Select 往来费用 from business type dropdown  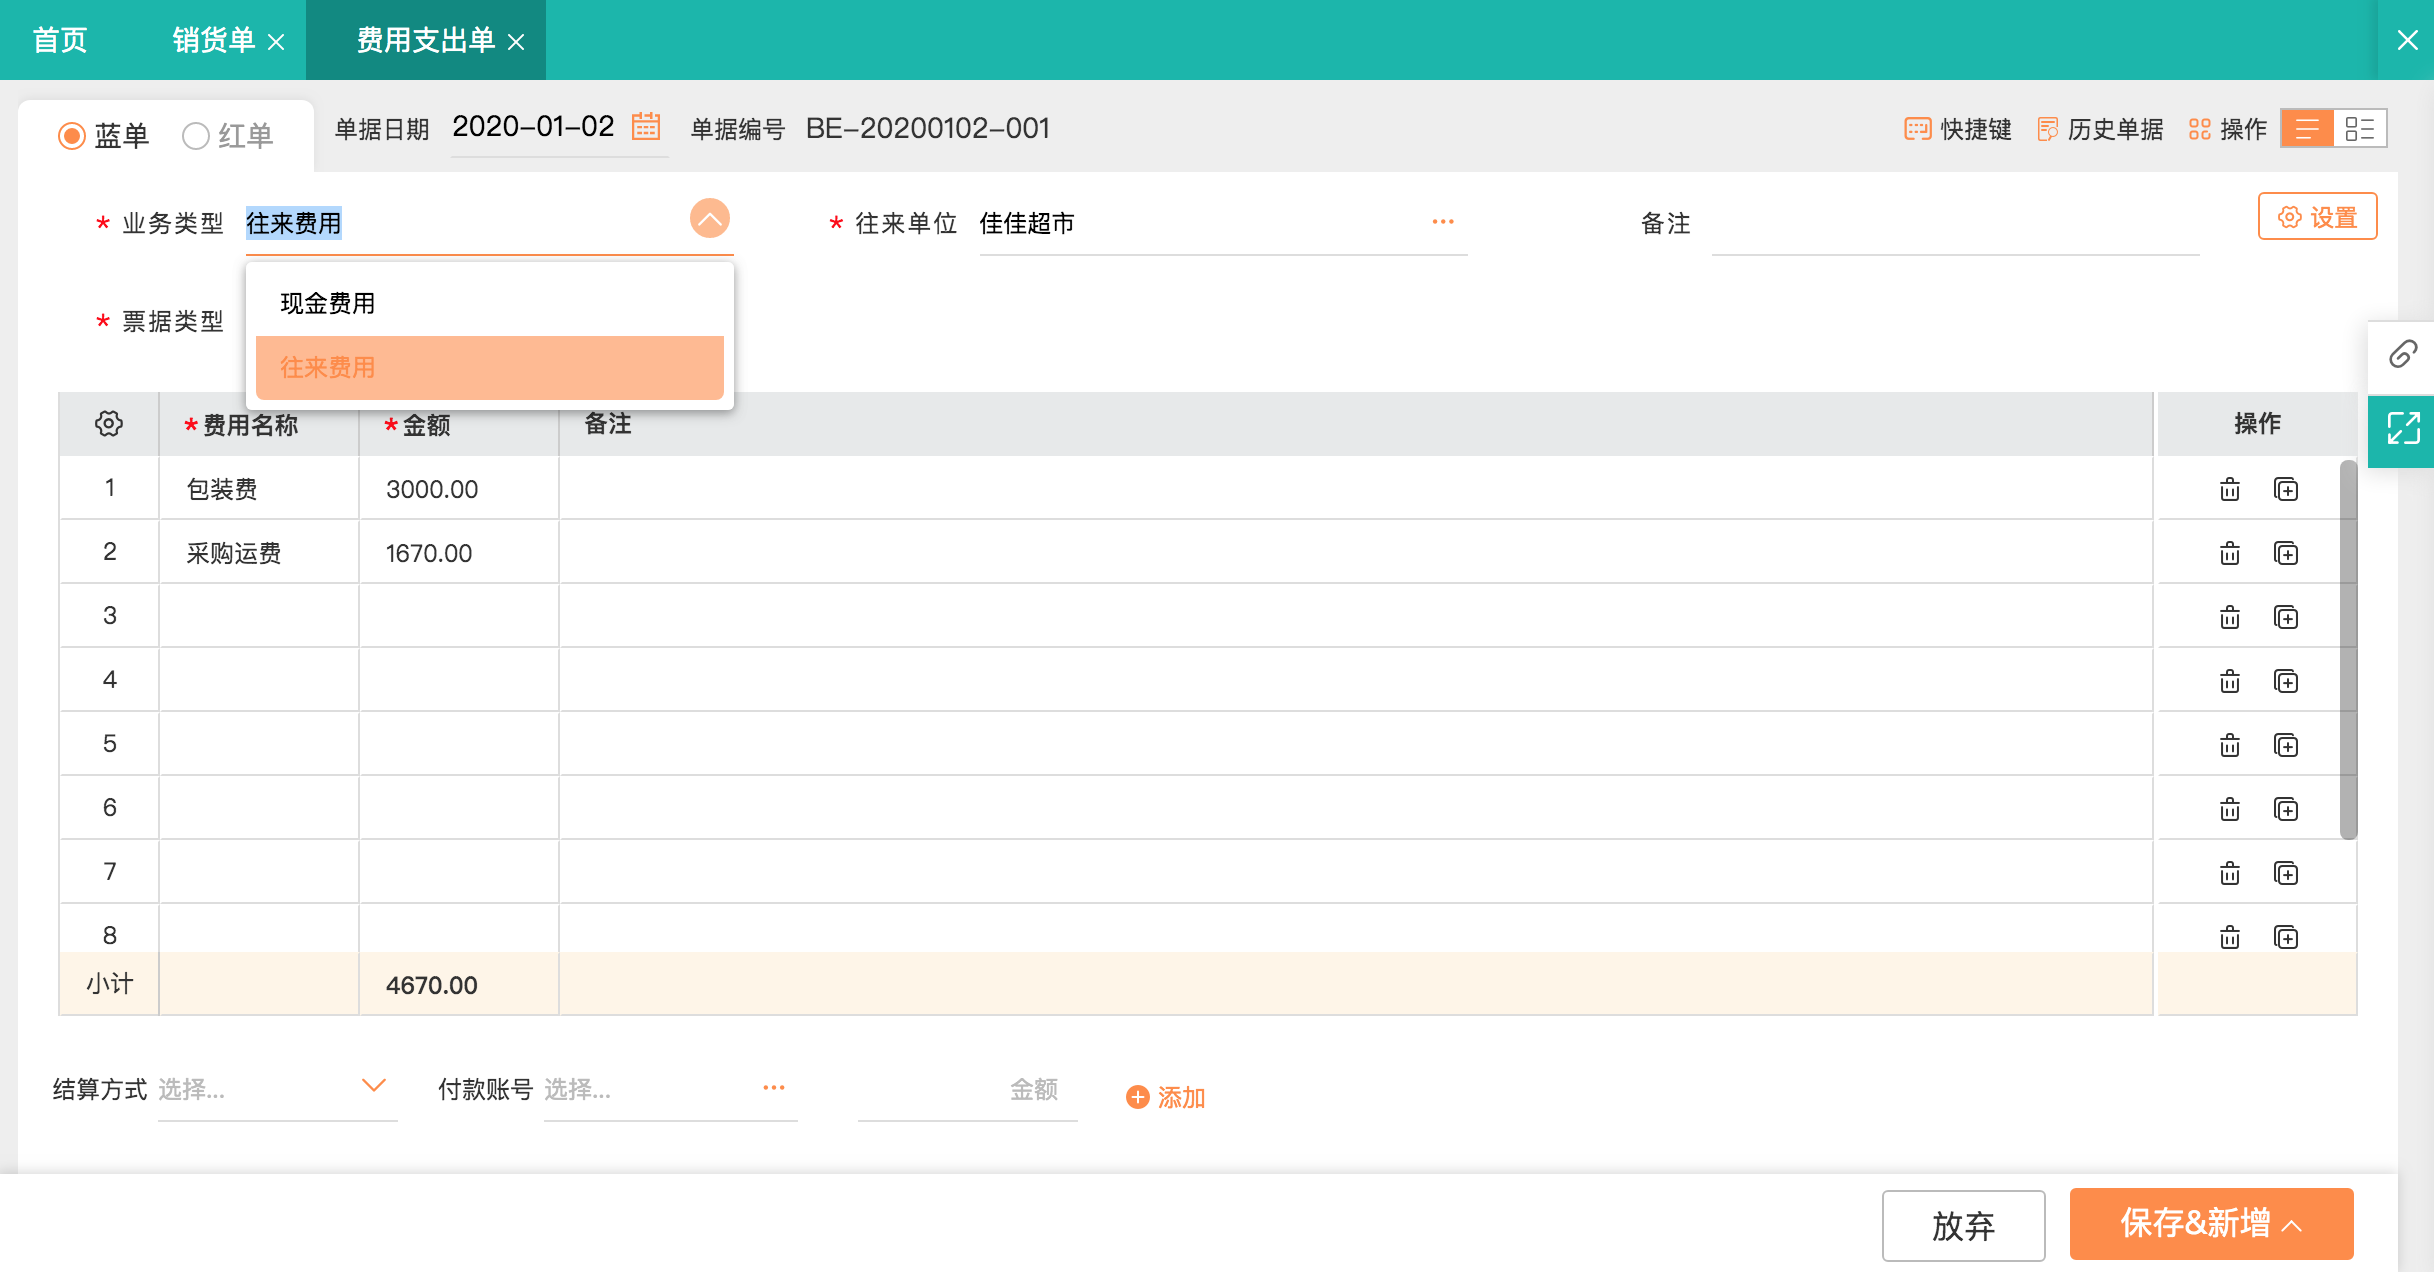[488, 367]
